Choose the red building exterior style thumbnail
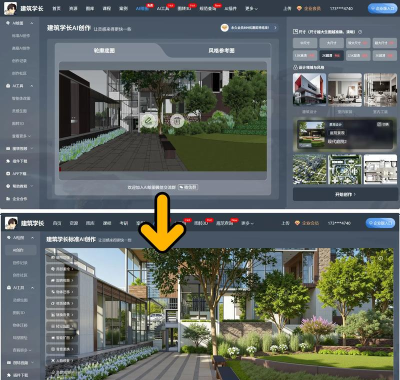 click(x=309, y=90)
